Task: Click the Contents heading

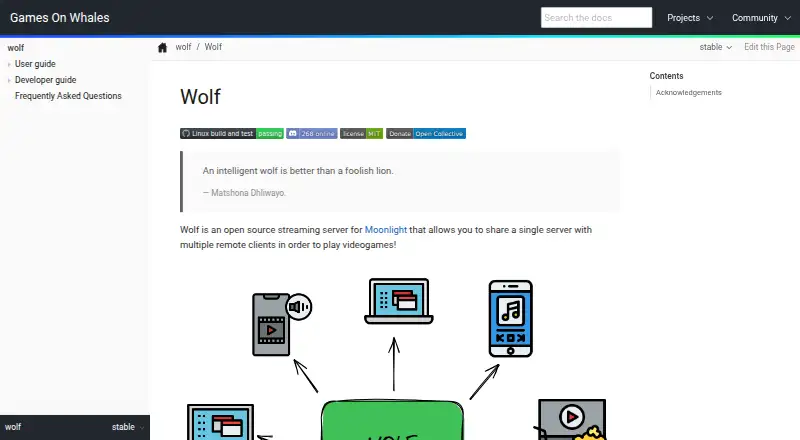Action: click(x=666, y=76)
